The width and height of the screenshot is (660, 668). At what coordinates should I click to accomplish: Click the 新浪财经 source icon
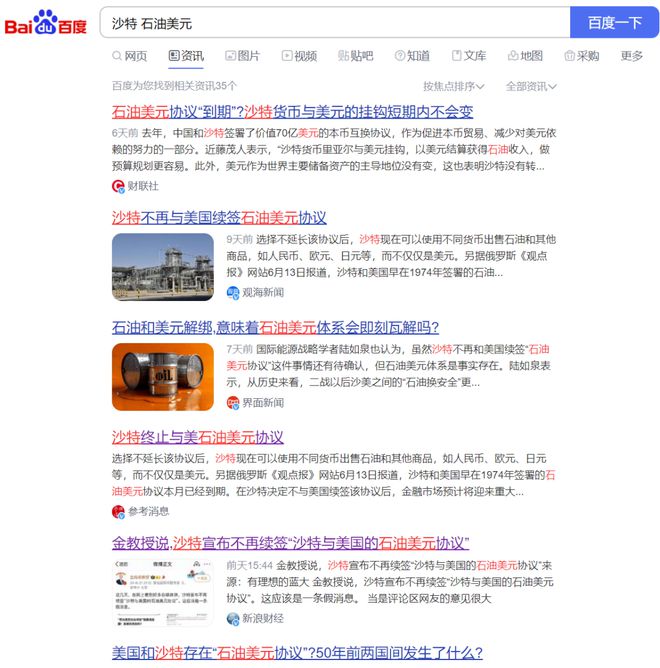pos(233,618)
